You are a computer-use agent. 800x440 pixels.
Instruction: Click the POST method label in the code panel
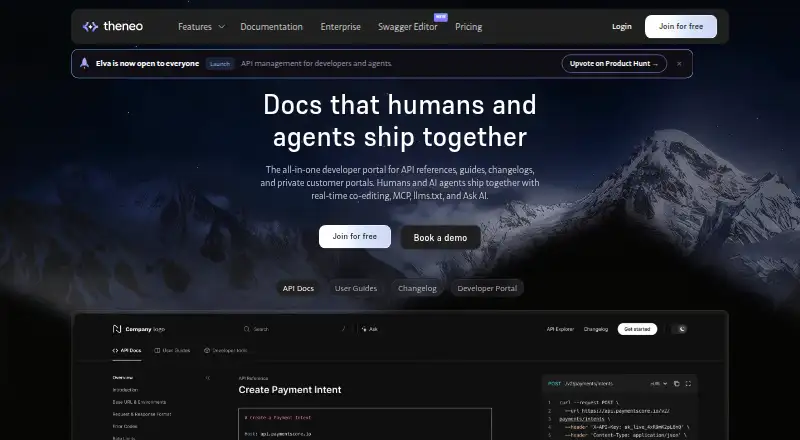(554, 384)
